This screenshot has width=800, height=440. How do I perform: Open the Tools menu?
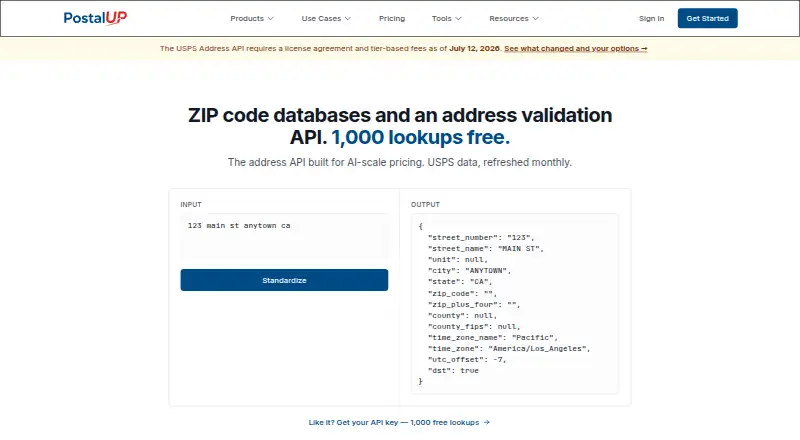tap(446, 18)
